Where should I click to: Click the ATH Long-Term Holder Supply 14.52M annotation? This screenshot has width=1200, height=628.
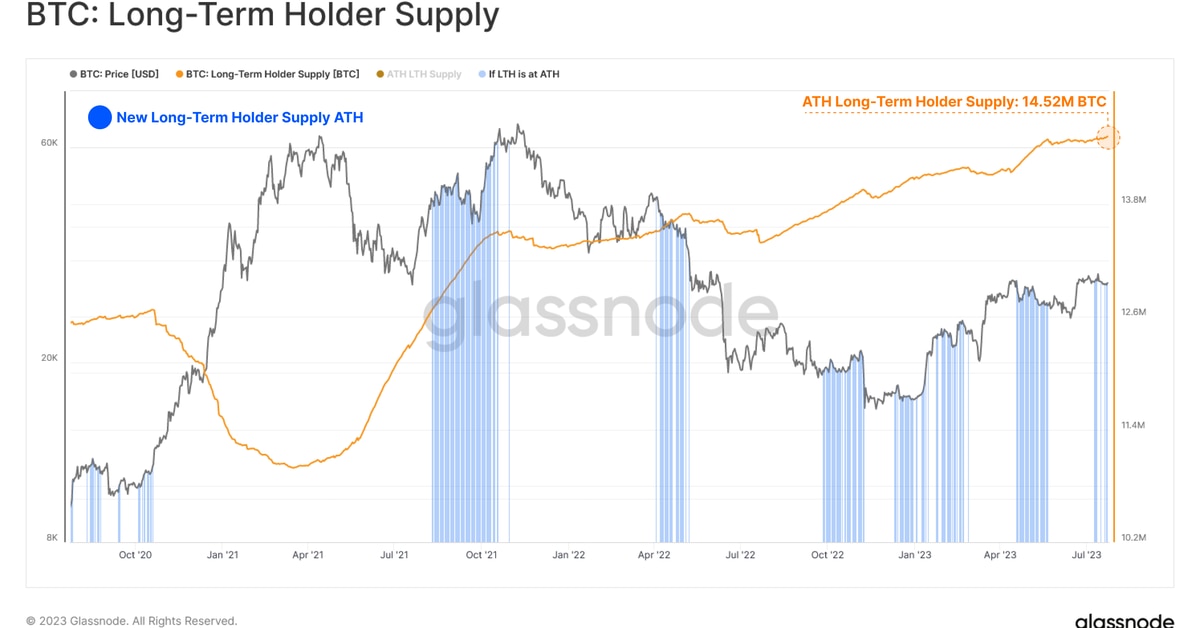click(954, 101)
